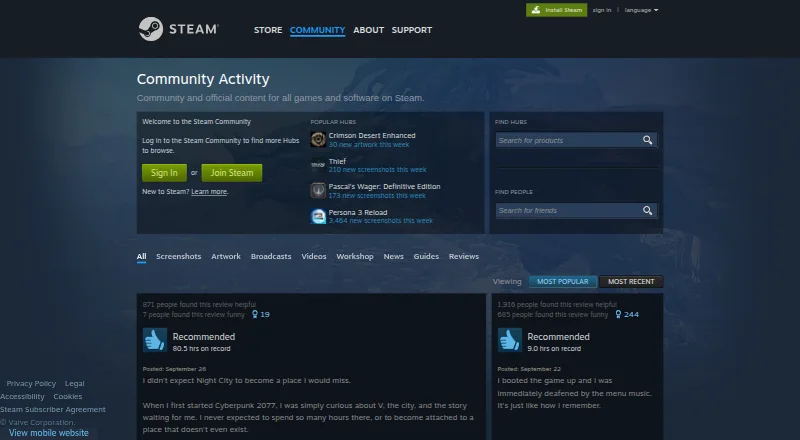This screenshot has width=800, height=440.
Task: Click the search magnifier in Find Hubs
Action: point(647,140)
